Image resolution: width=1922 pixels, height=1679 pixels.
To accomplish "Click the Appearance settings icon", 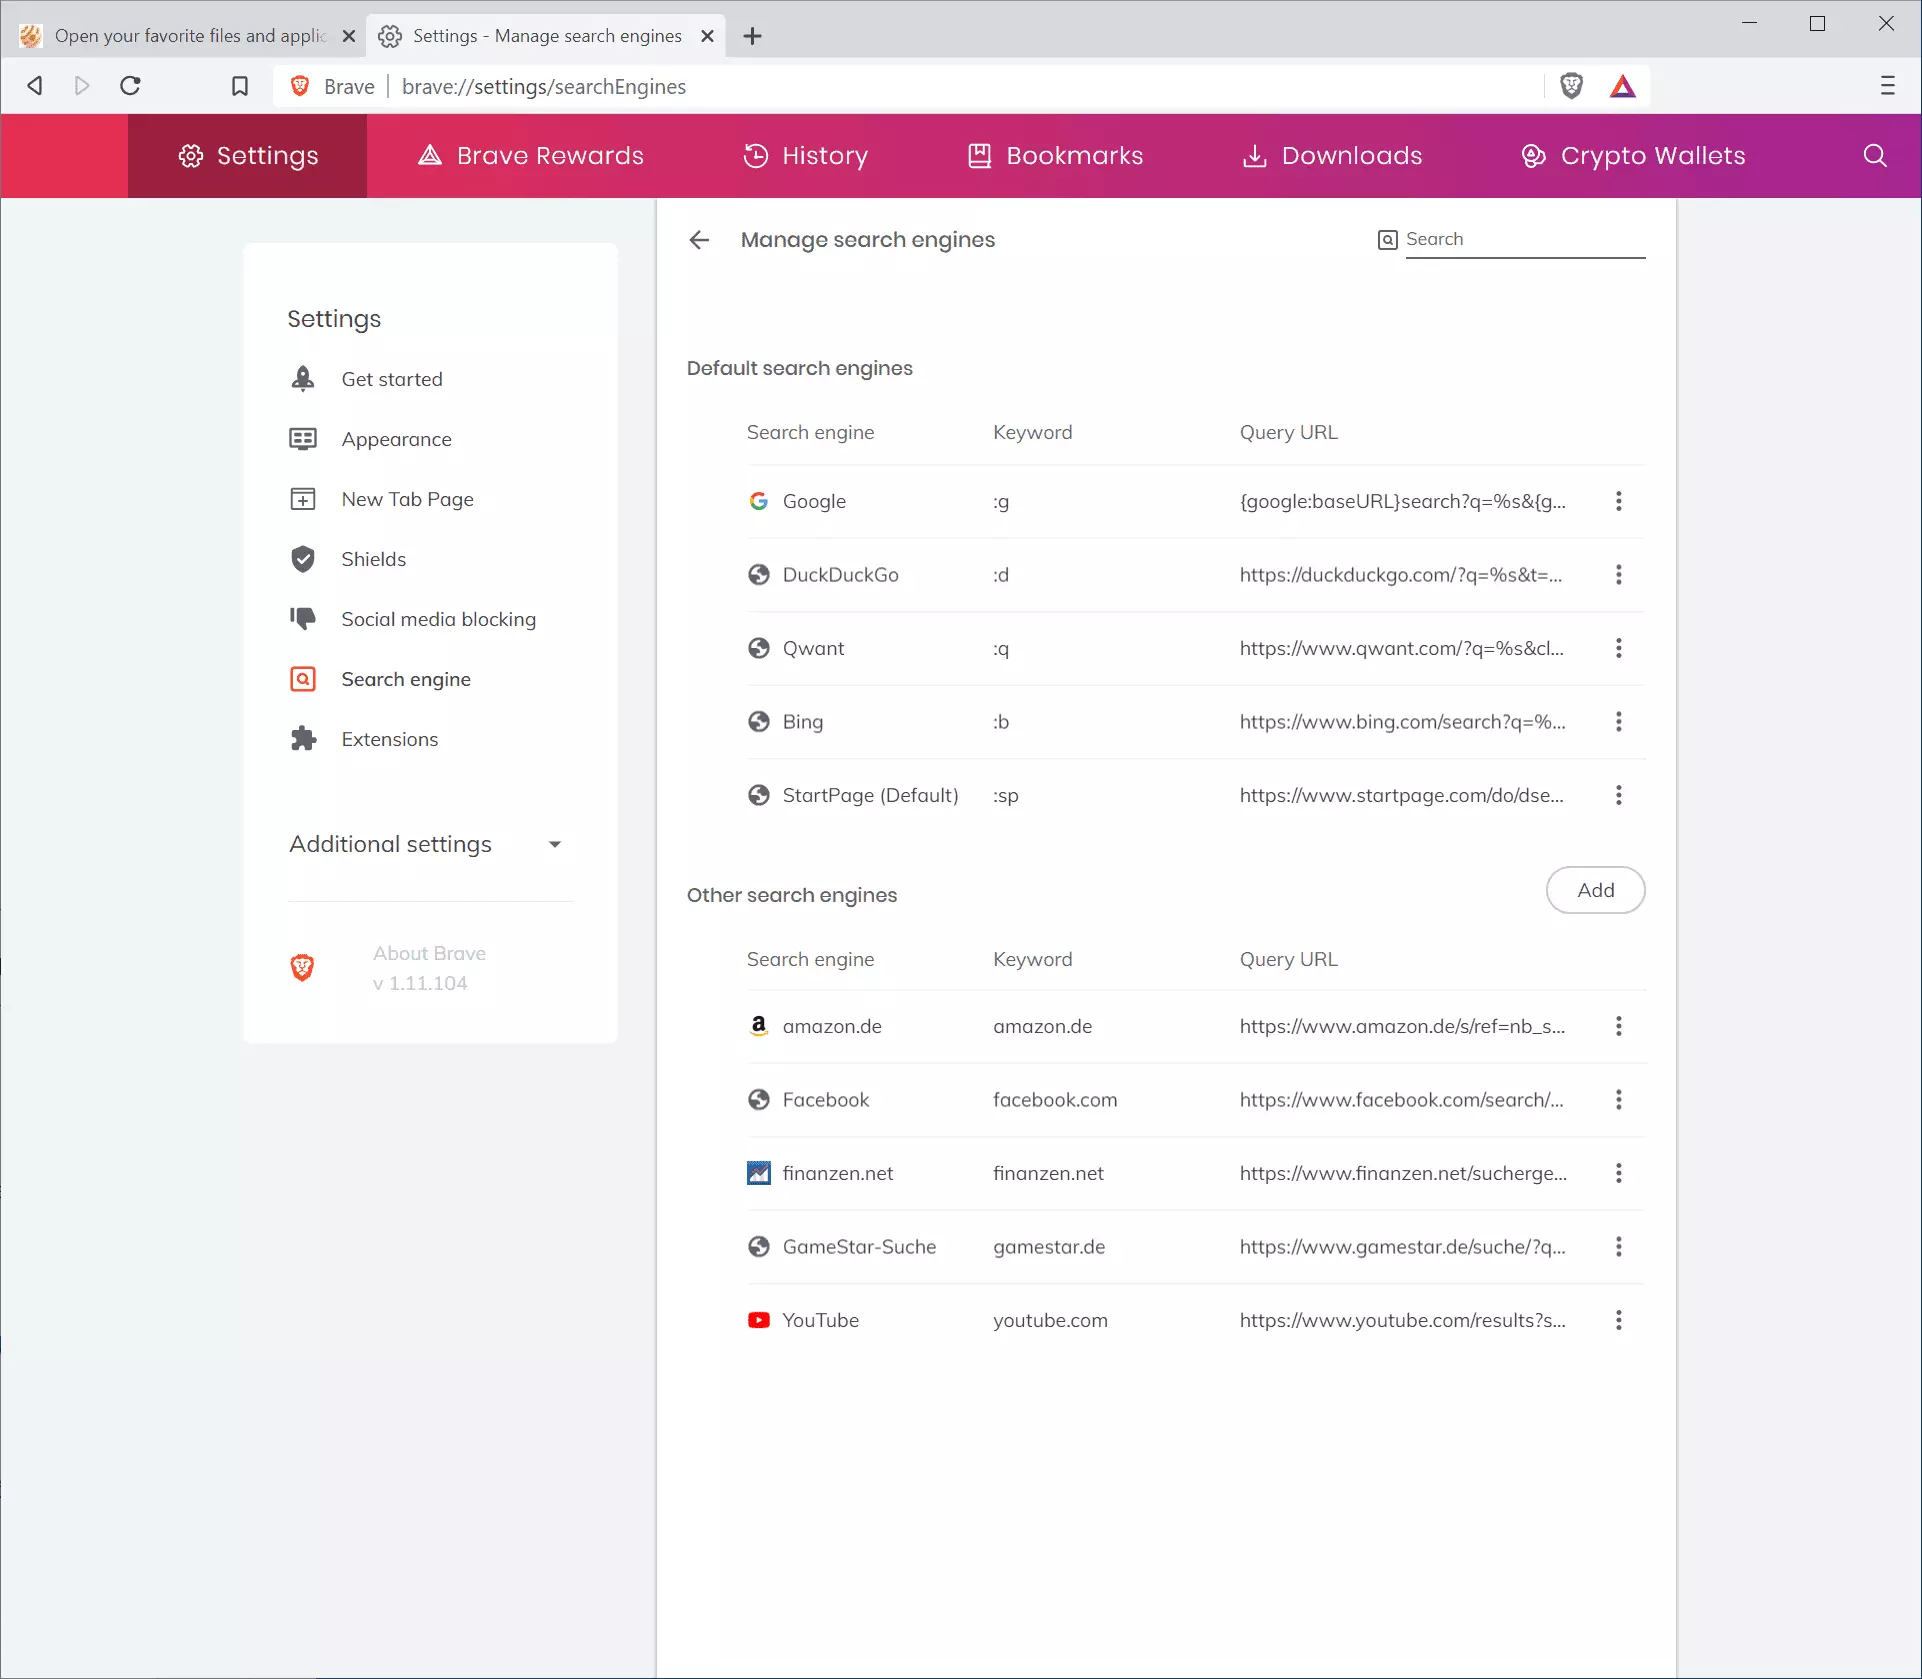I will tap(304, 438).
